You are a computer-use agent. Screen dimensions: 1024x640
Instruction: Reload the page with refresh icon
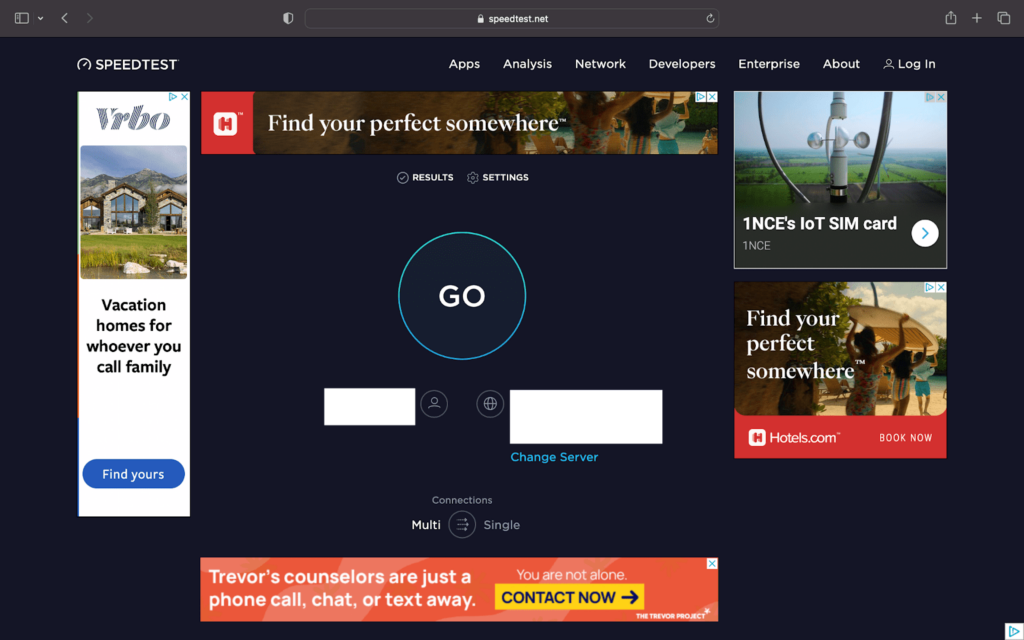click(710, 18)
